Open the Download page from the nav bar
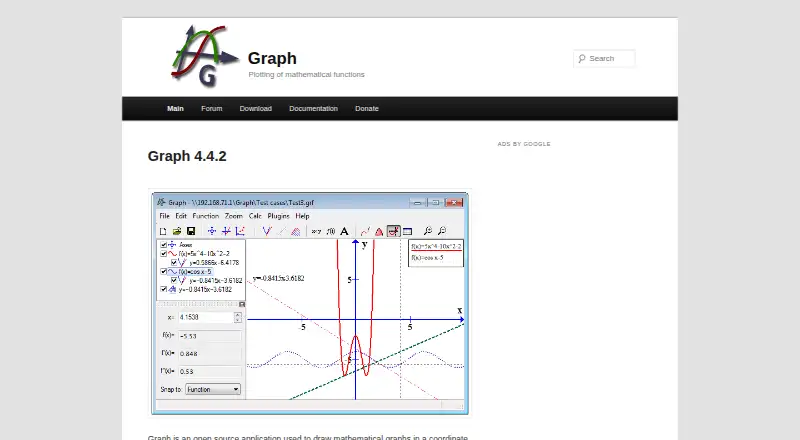This screenshot has width=800, height=440. pos(256,109)
